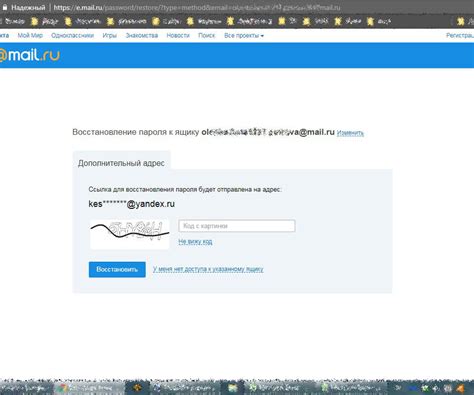Click the captcha image

tap(130, 234)
